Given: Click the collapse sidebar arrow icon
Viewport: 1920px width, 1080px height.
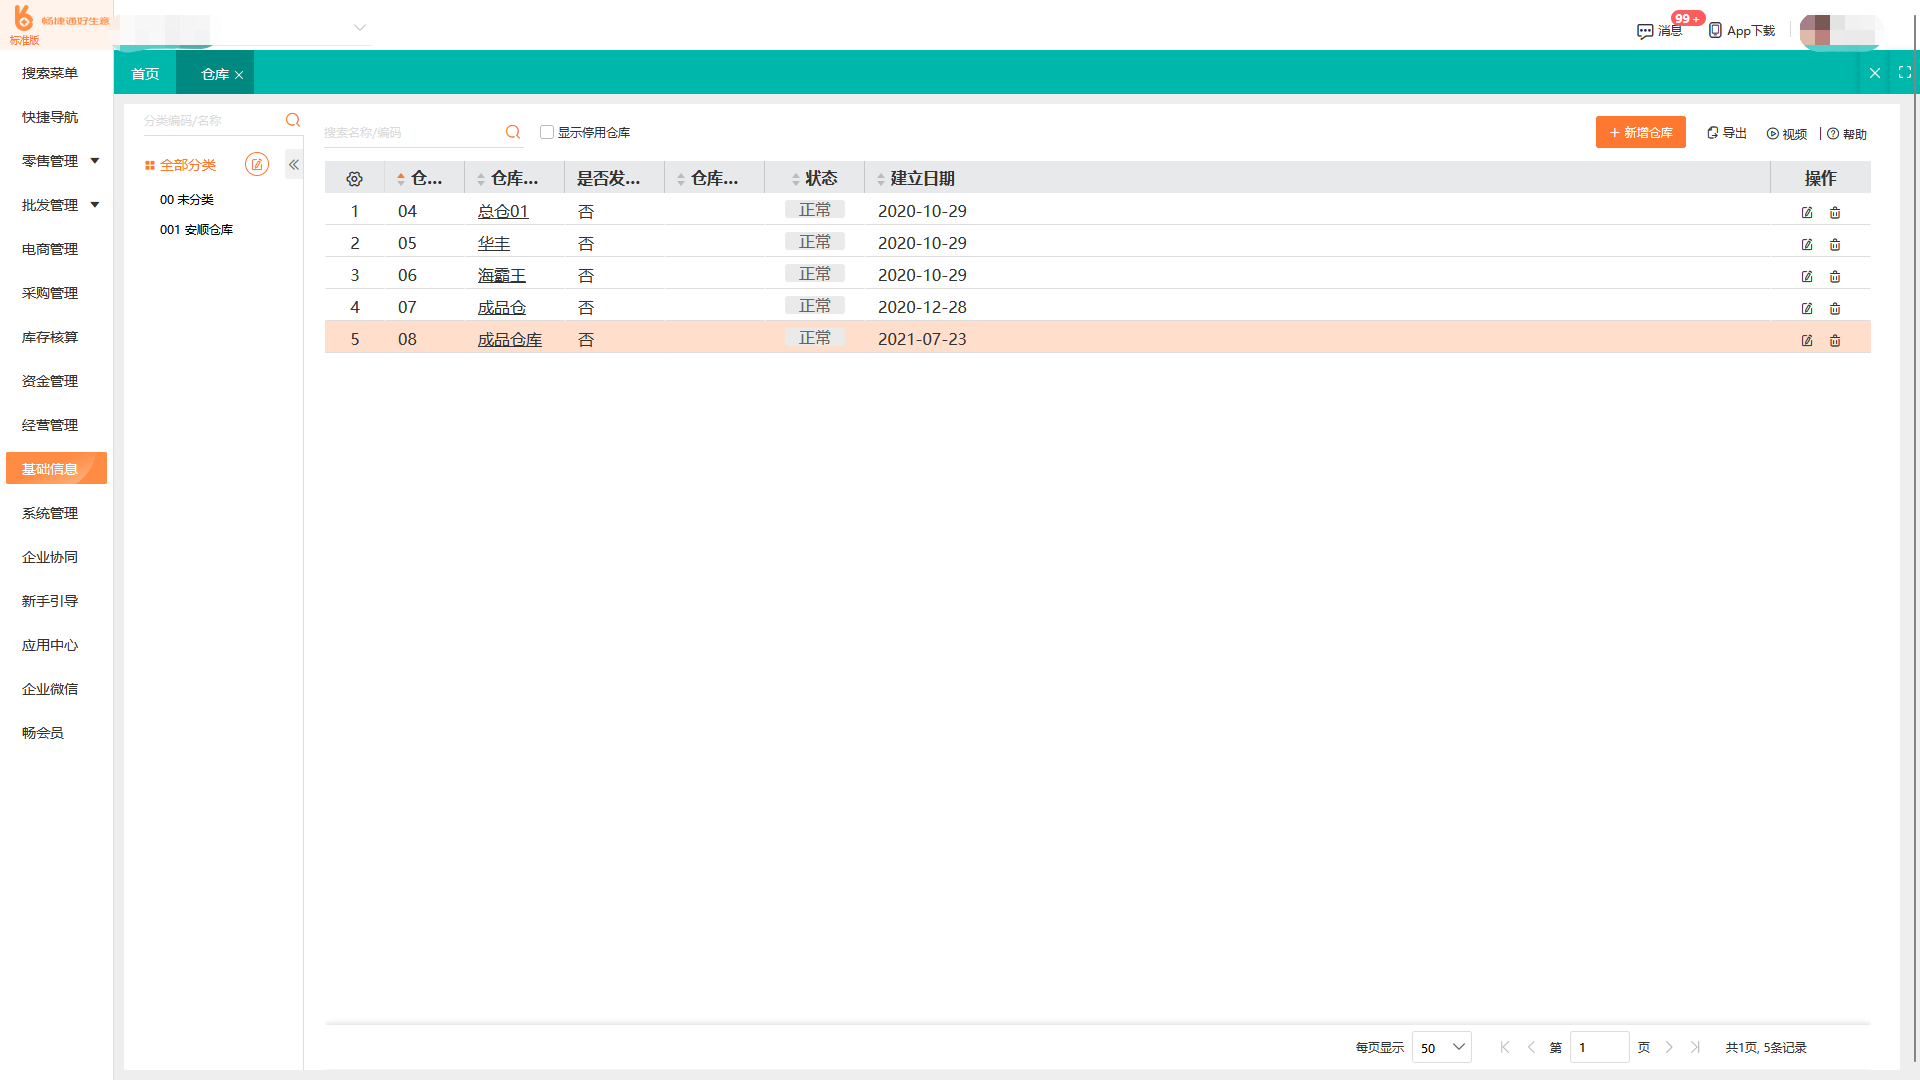Looking at the screenshot, I should click(x=294, y=164).
